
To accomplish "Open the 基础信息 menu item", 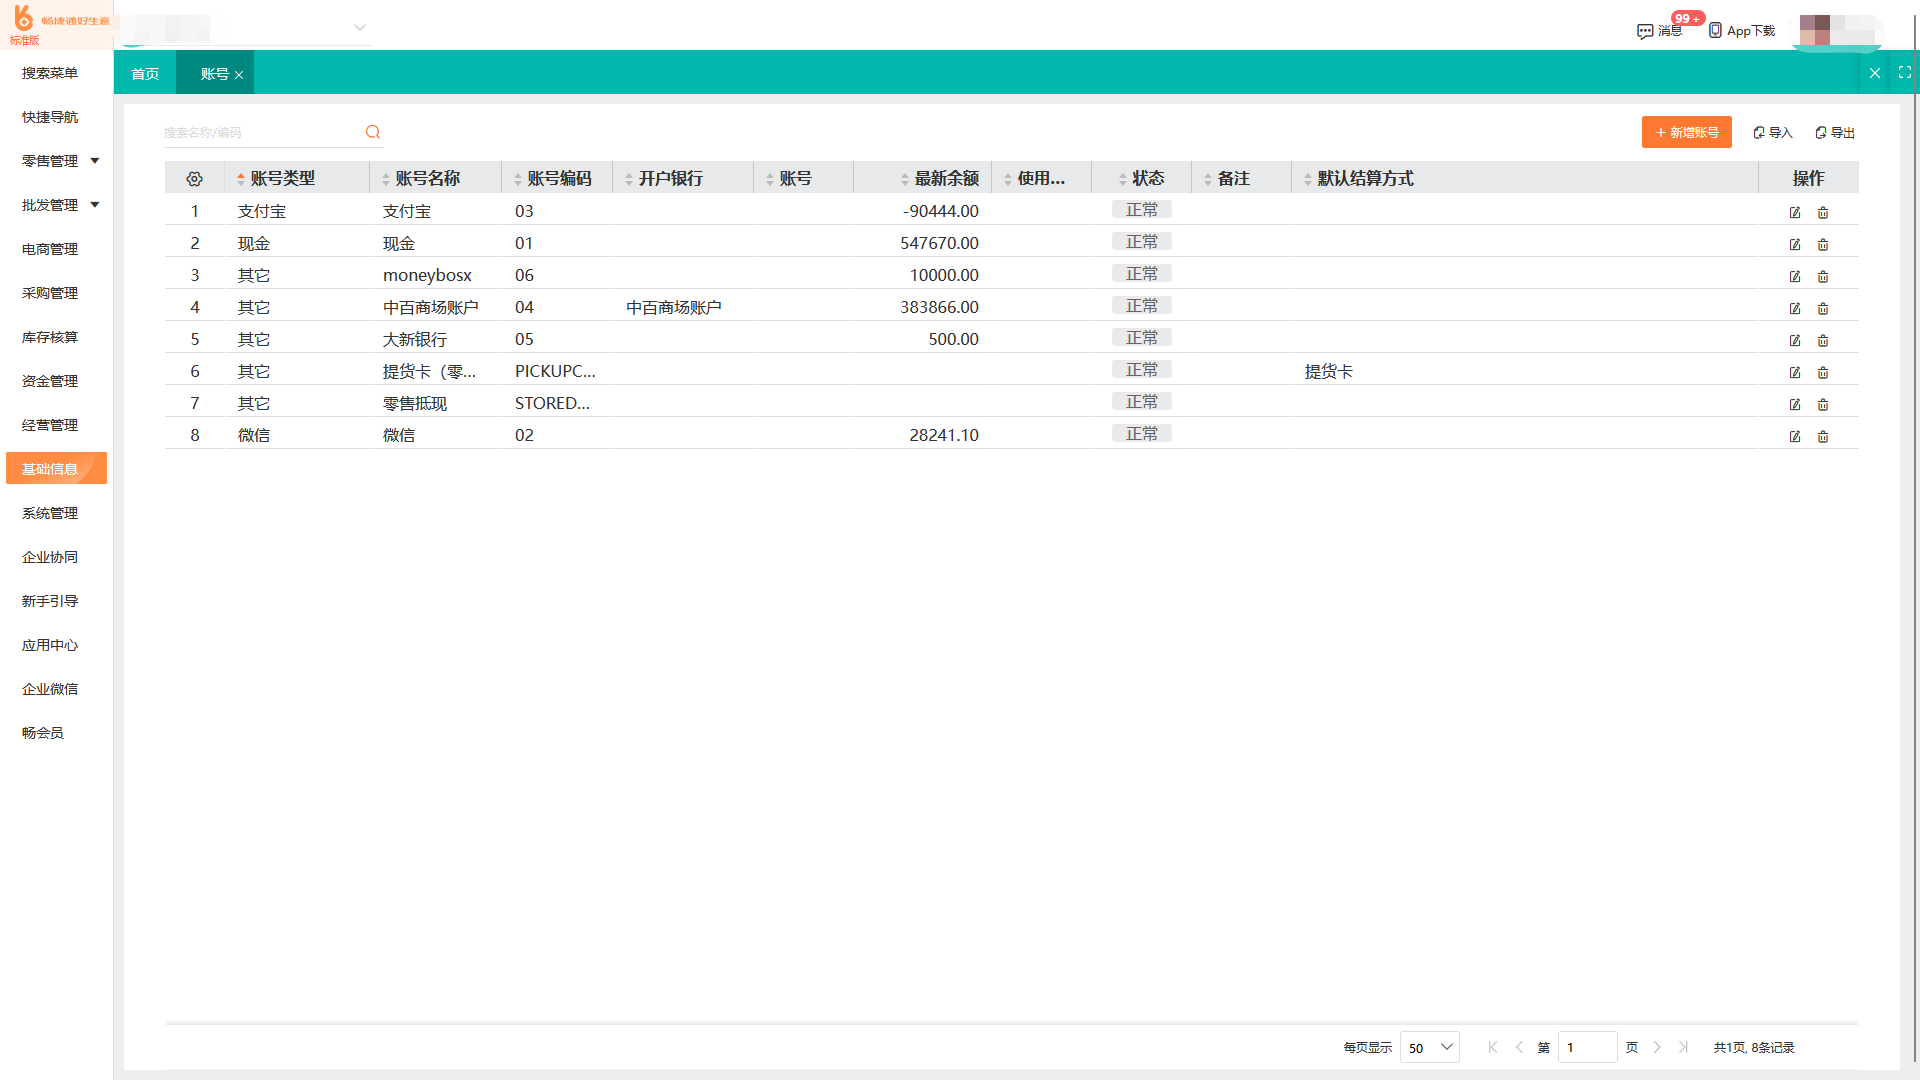I will (53, 468).
